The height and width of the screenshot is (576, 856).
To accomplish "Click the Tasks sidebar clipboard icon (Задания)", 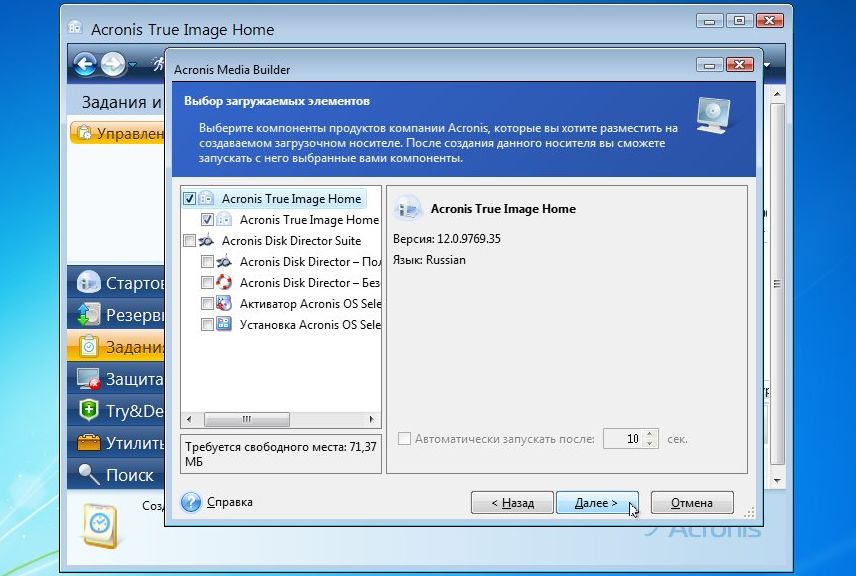I will pos(88,346).
